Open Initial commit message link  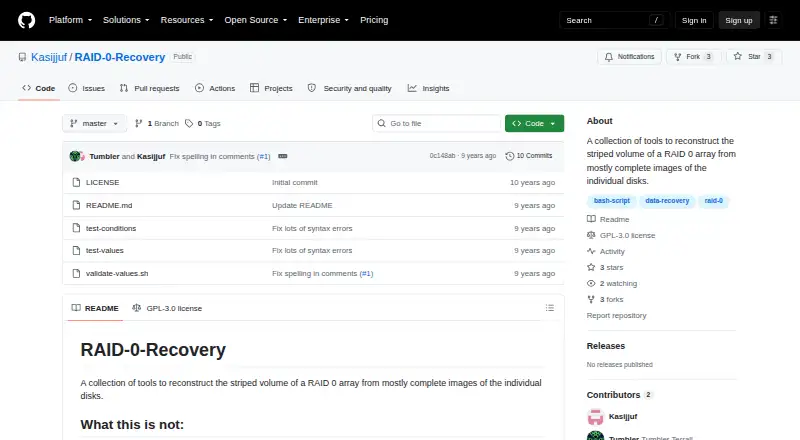pyautogui.click(x=294, y=182)
